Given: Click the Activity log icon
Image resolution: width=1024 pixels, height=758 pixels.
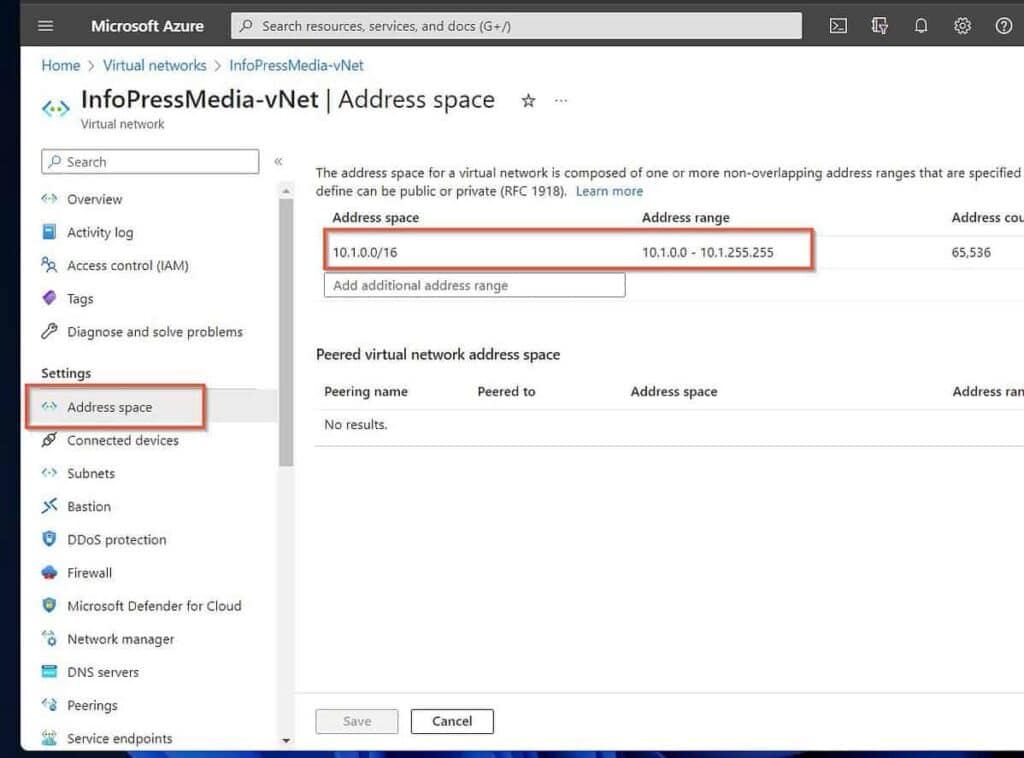Looking at the screenshot, I should click(x=49, y=232).
